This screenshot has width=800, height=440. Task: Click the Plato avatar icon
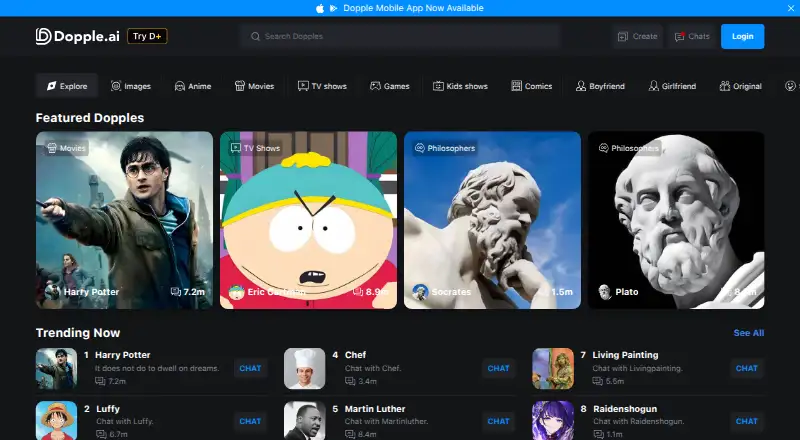point(605,292)
